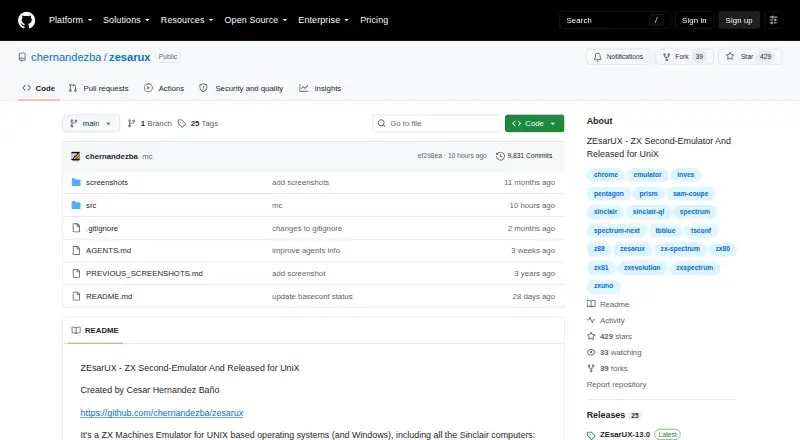Open the Readme book icon in About
Viewport: 800px width, 440px height.
pyautogui.click(x=591, y=304)
